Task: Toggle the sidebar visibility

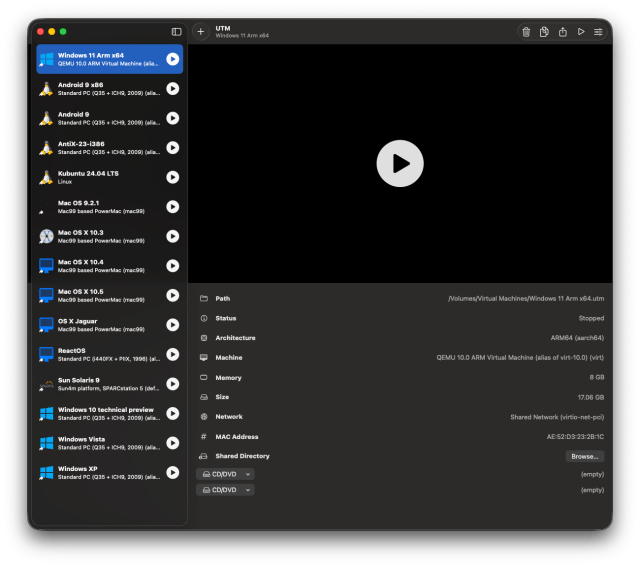Action: 177,32
